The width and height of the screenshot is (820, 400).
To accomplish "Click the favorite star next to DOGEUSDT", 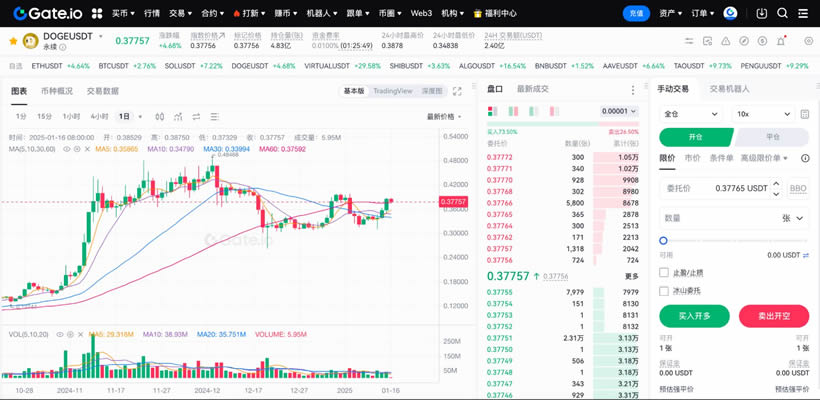I will click(13, 41).
